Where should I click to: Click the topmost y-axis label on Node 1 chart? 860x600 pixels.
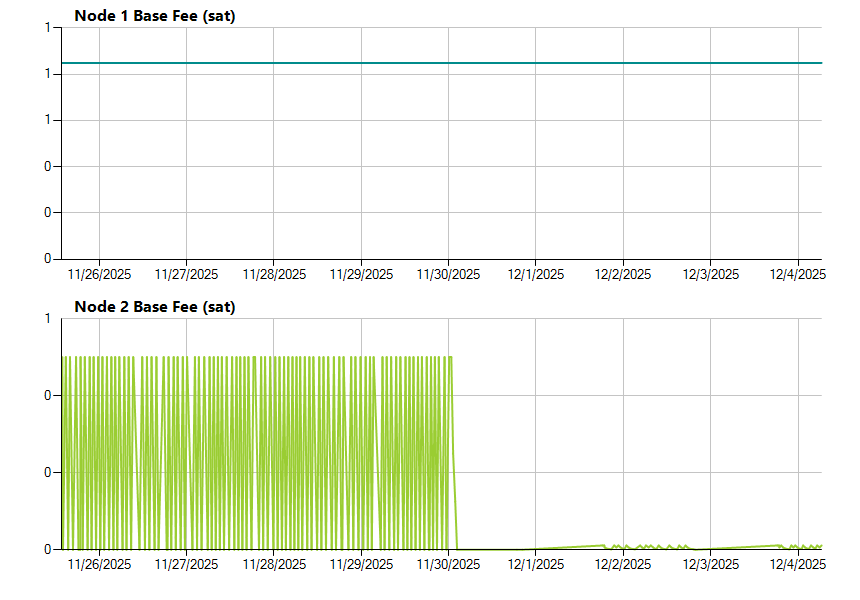(x=47, y=28)
